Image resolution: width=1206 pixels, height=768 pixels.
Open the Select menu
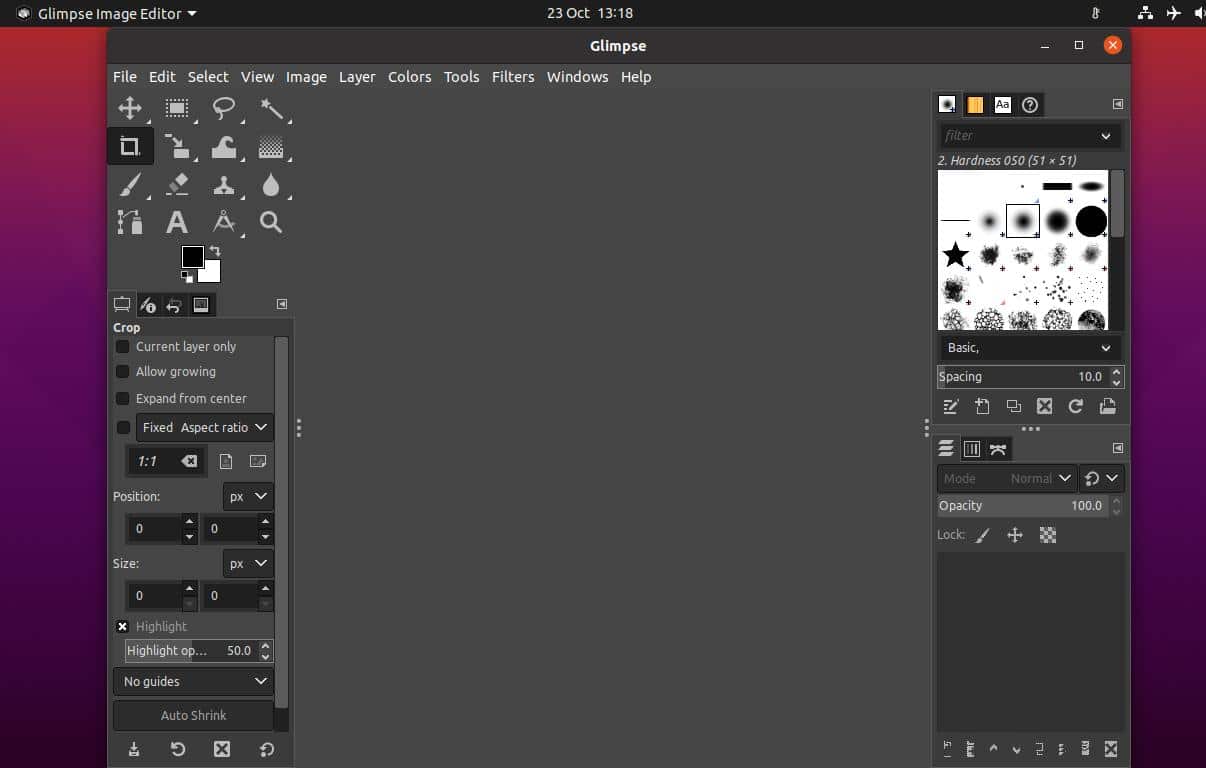click(208, 77)
